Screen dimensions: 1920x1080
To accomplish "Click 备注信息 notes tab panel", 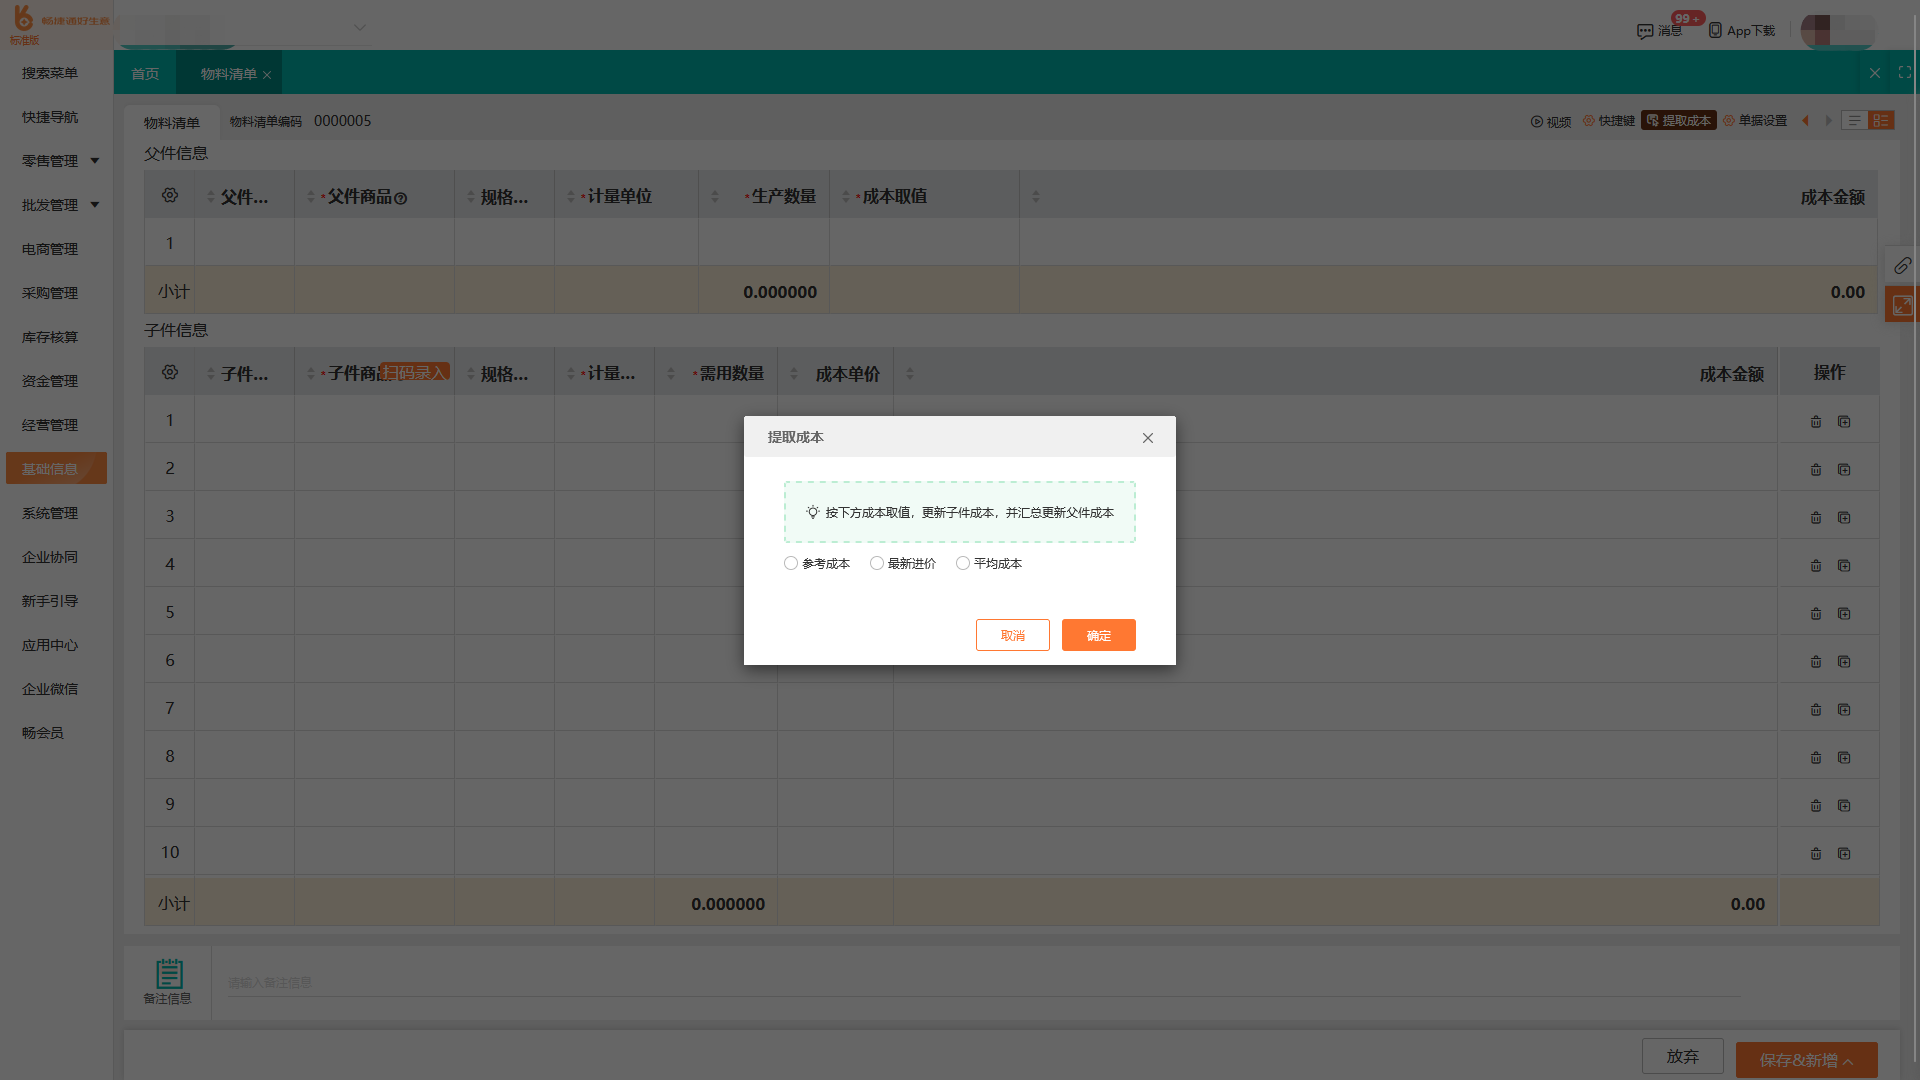I will pos(169,982).
